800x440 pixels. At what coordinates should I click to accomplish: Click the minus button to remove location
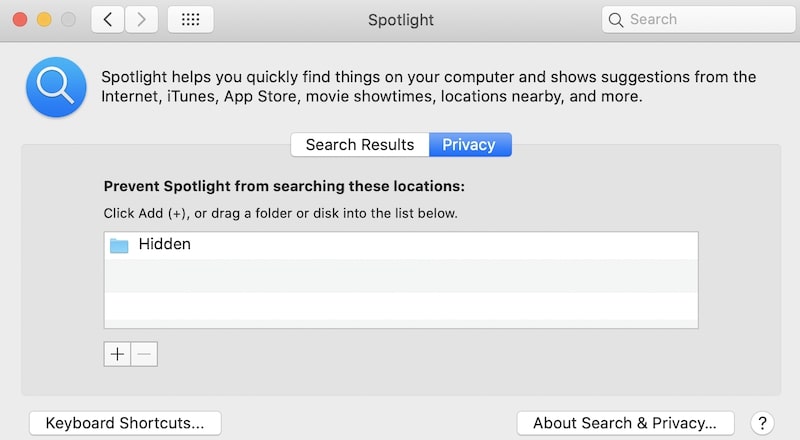144,354
